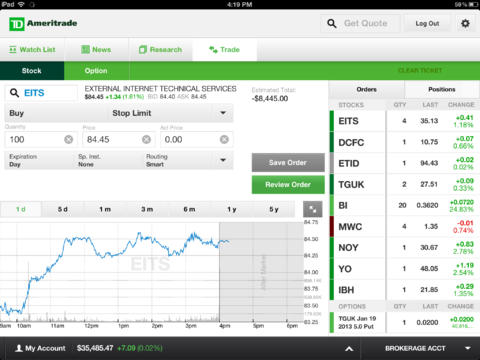Select the ETID position row

(x=404, y=163)
